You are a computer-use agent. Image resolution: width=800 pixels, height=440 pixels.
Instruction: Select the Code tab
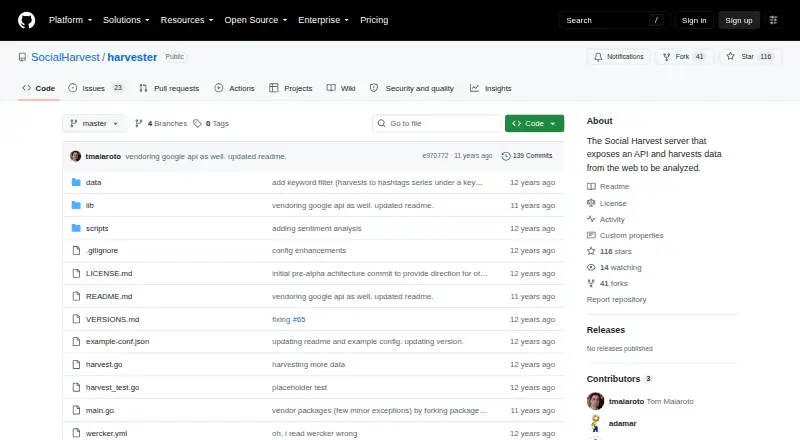[x=38, y=88]
